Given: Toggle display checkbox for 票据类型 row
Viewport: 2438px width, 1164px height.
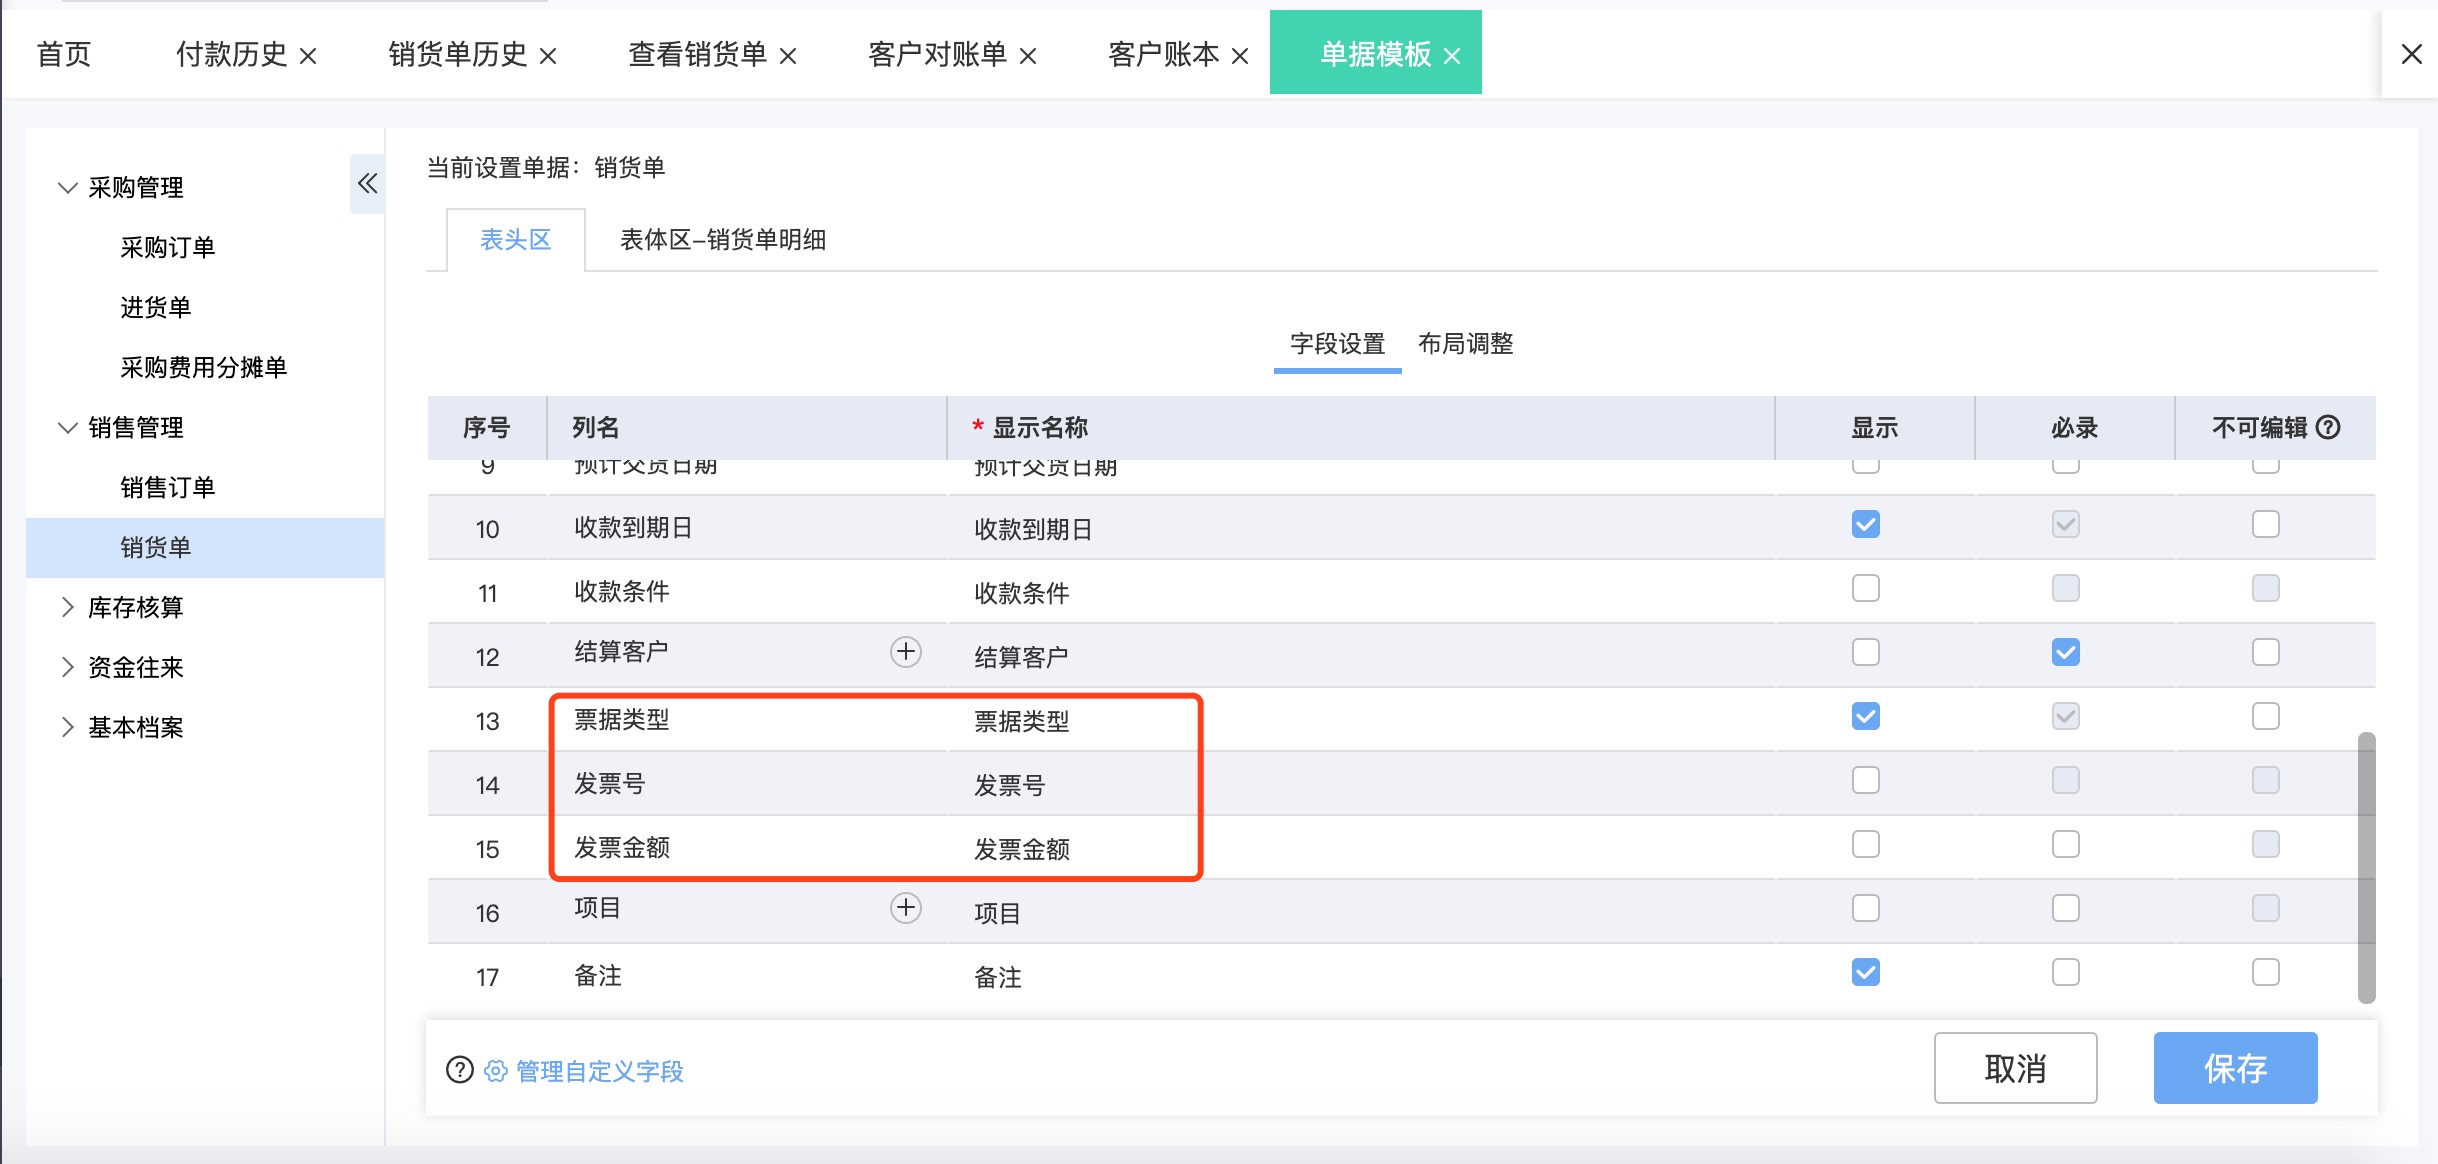Looking at the screenshot, I should point(1866,718).
